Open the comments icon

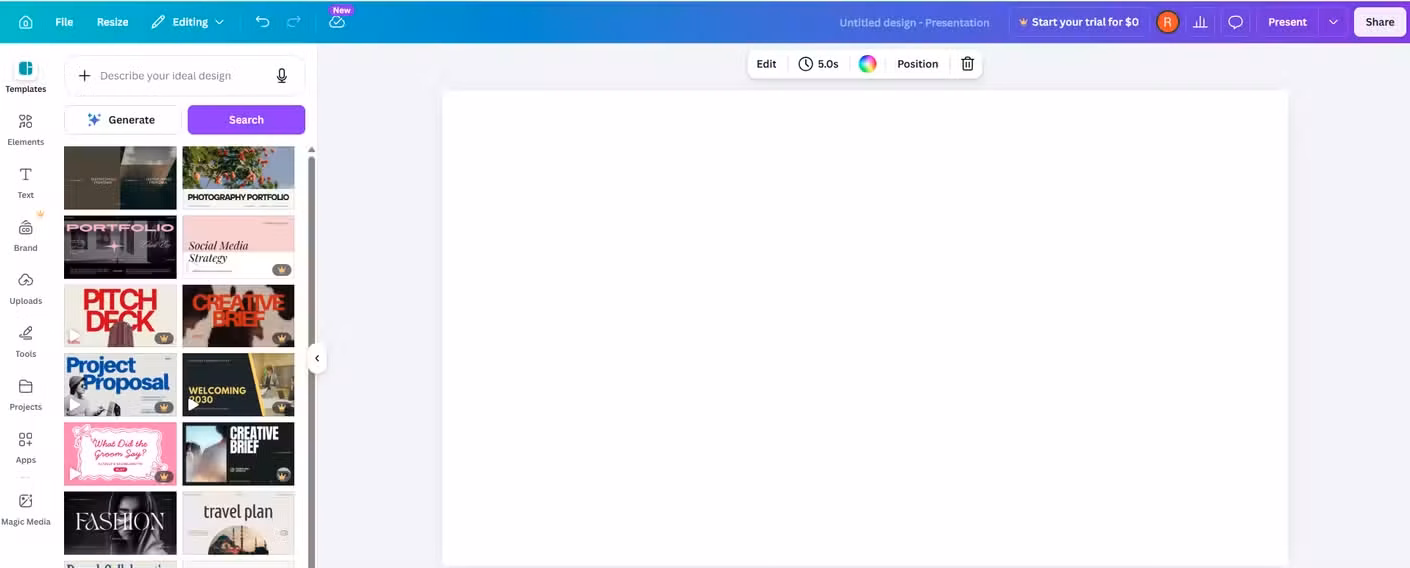point(1235,22)
